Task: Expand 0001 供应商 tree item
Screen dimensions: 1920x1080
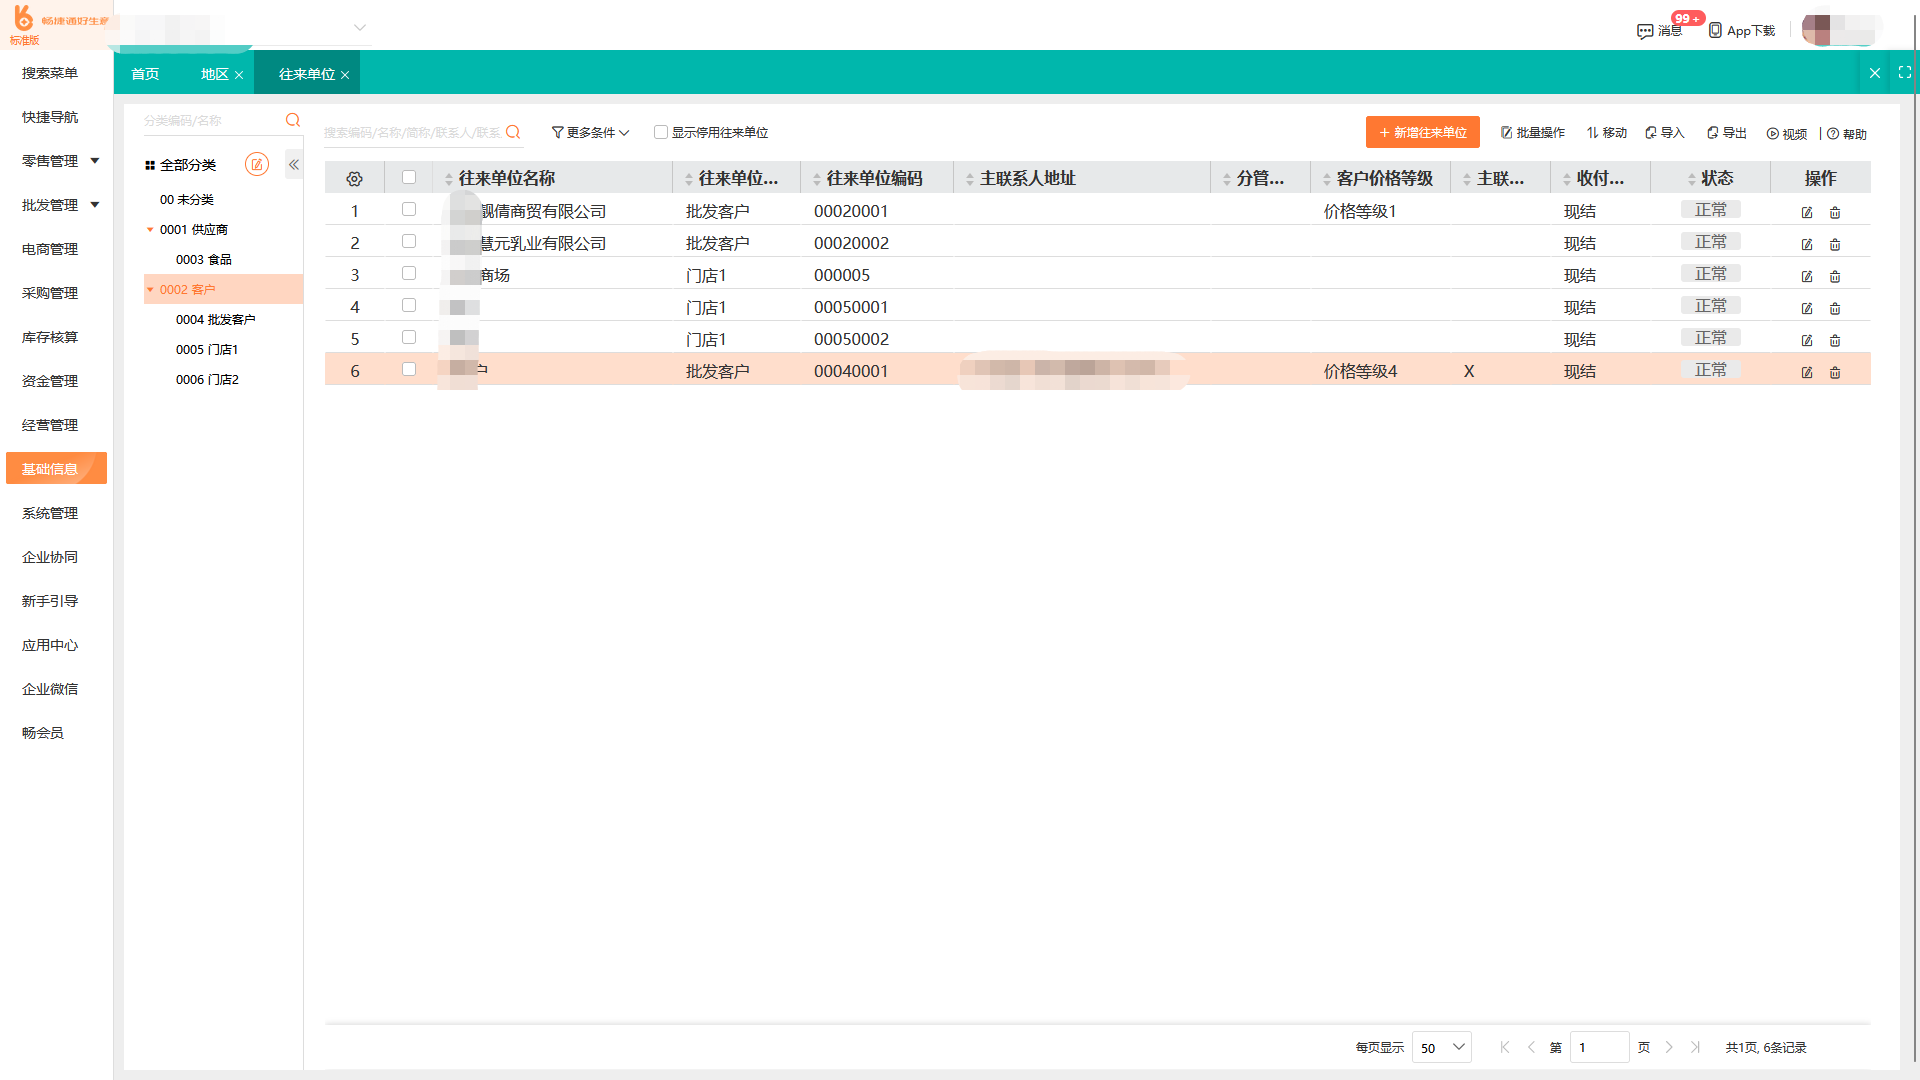Action: tap(148, 228)
